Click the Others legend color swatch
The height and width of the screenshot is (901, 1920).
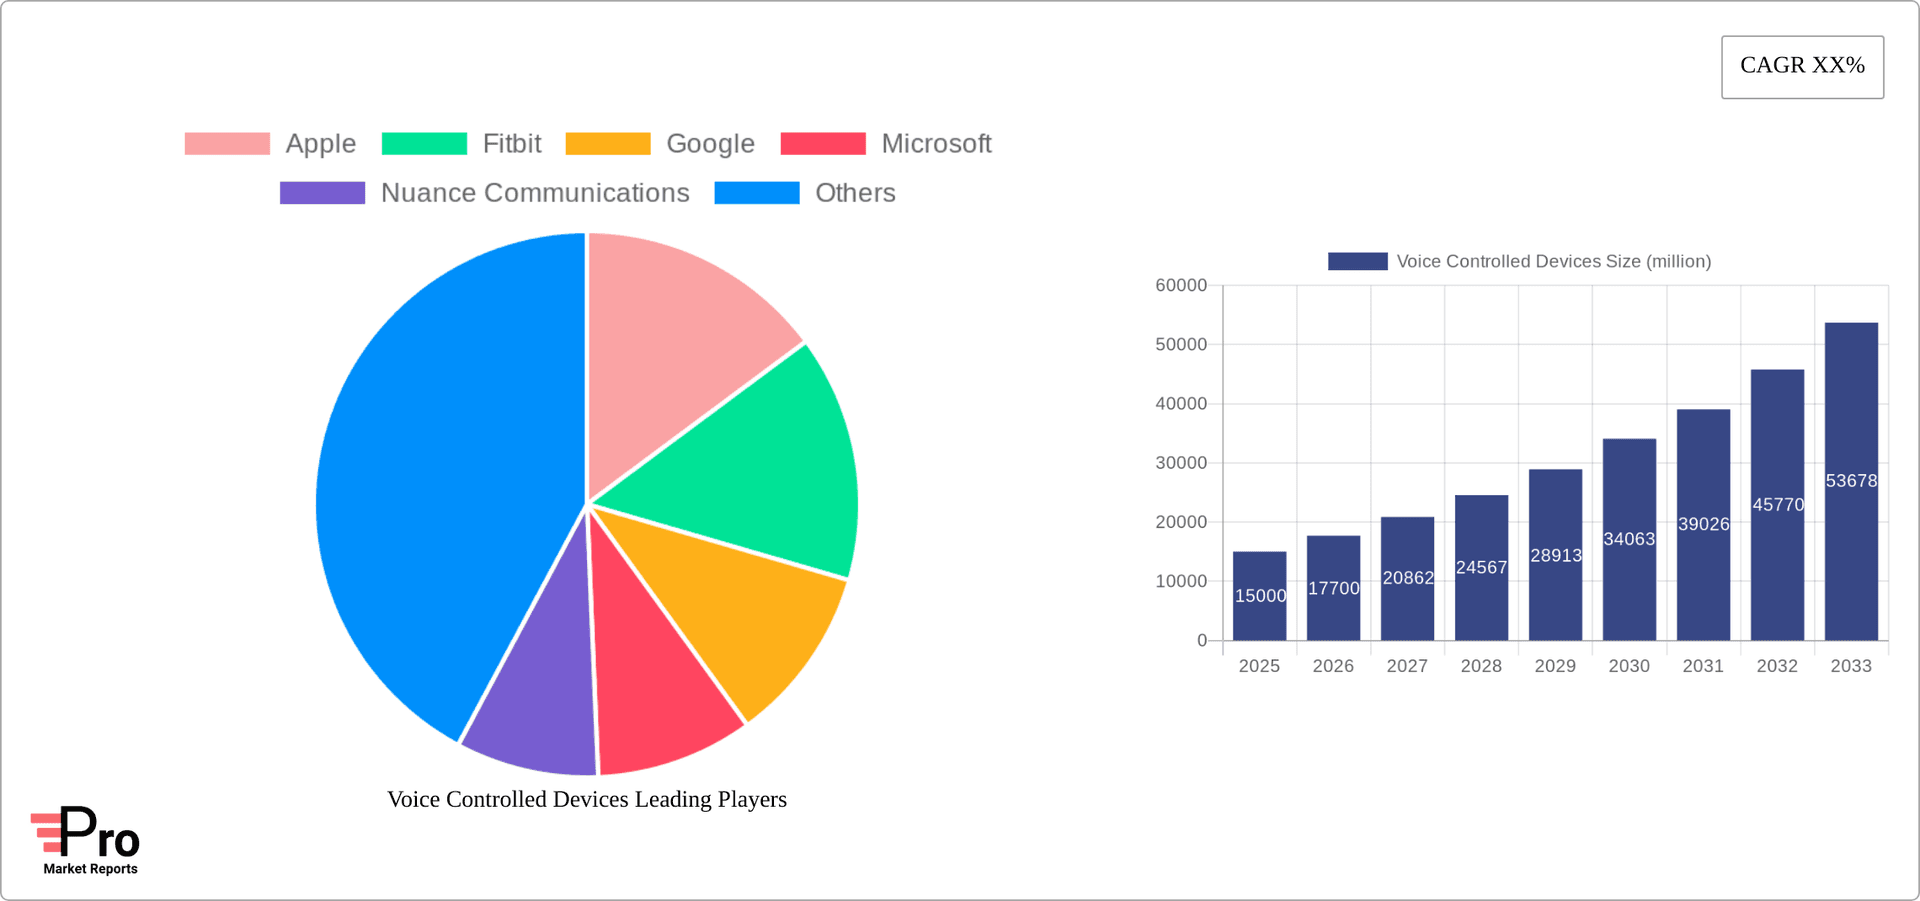click(x=756, y=192)
